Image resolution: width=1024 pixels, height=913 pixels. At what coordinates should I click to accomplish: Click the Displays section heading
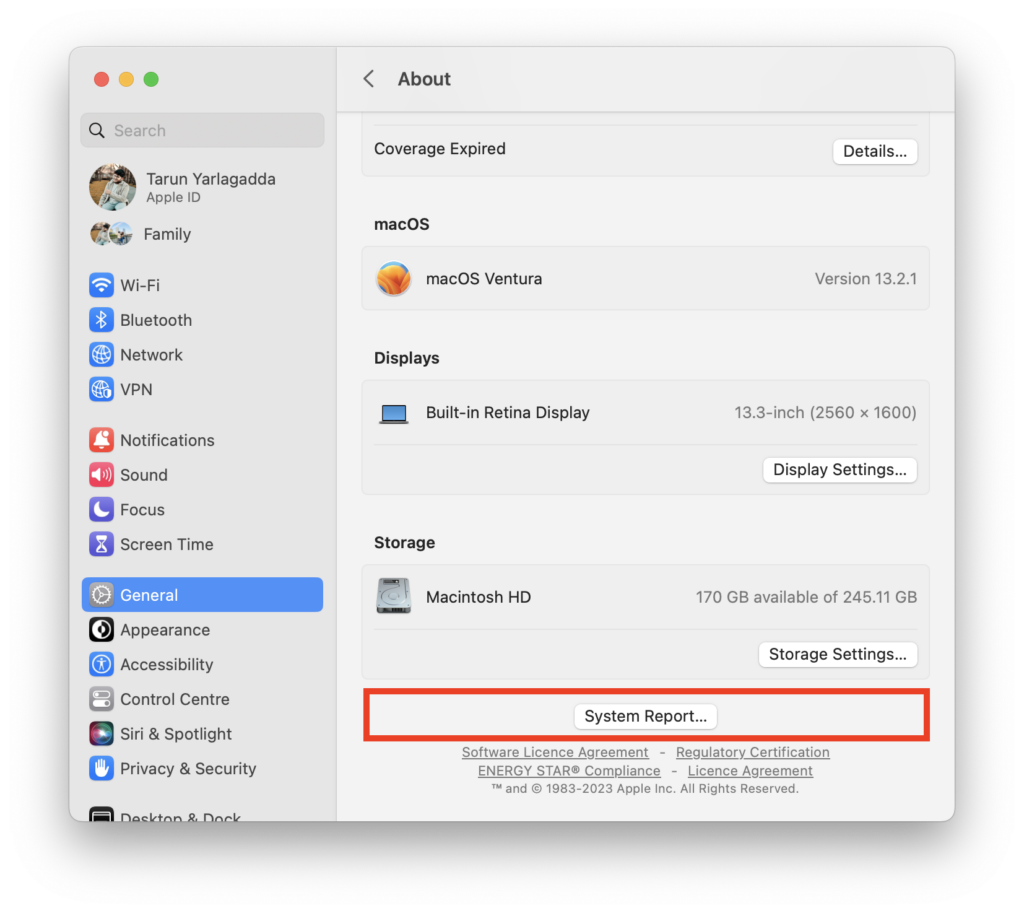pyautogui.click(x=406, y=358)
